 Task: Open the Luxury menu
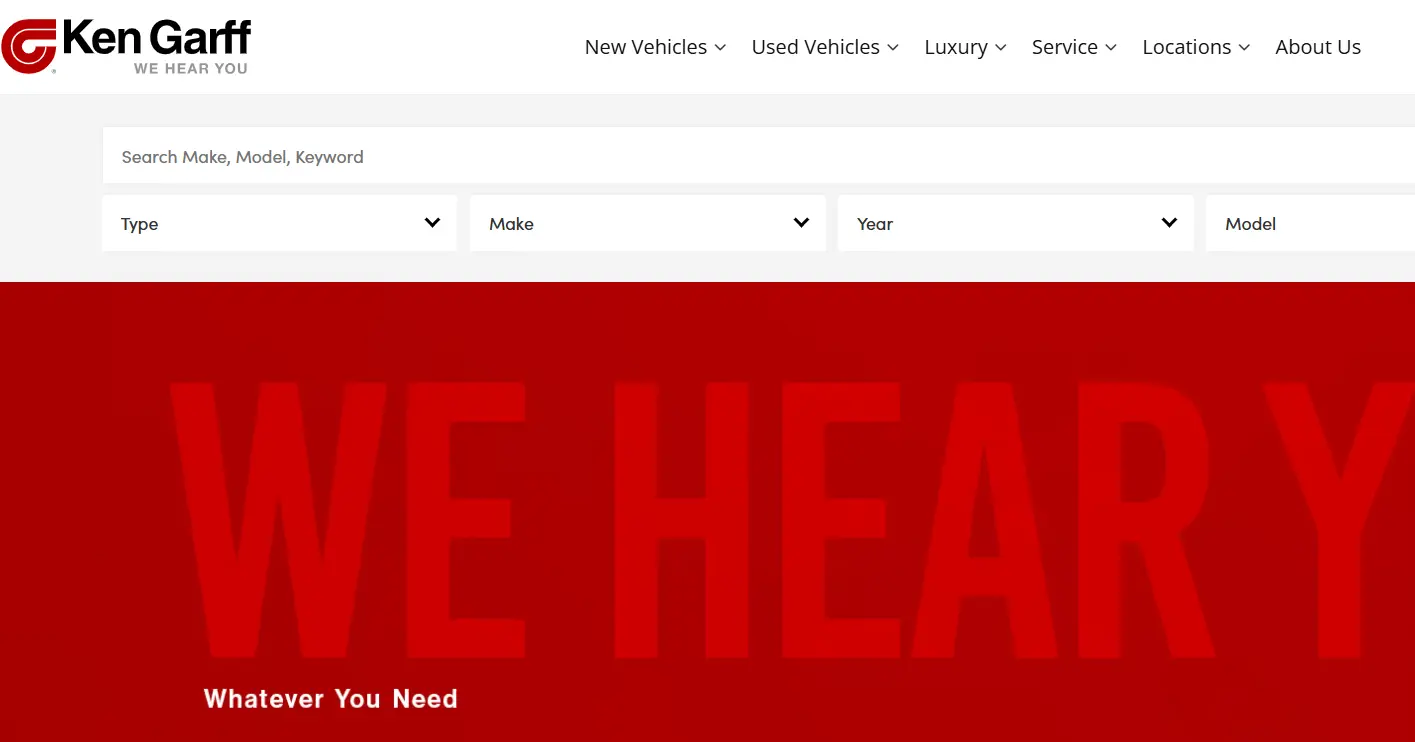coord(965,47)
